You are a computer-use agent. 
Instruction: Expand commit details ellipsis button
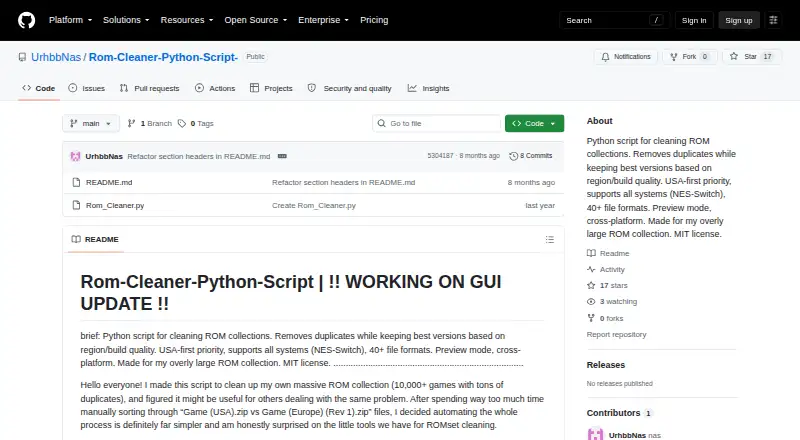[x=282, y=156]
